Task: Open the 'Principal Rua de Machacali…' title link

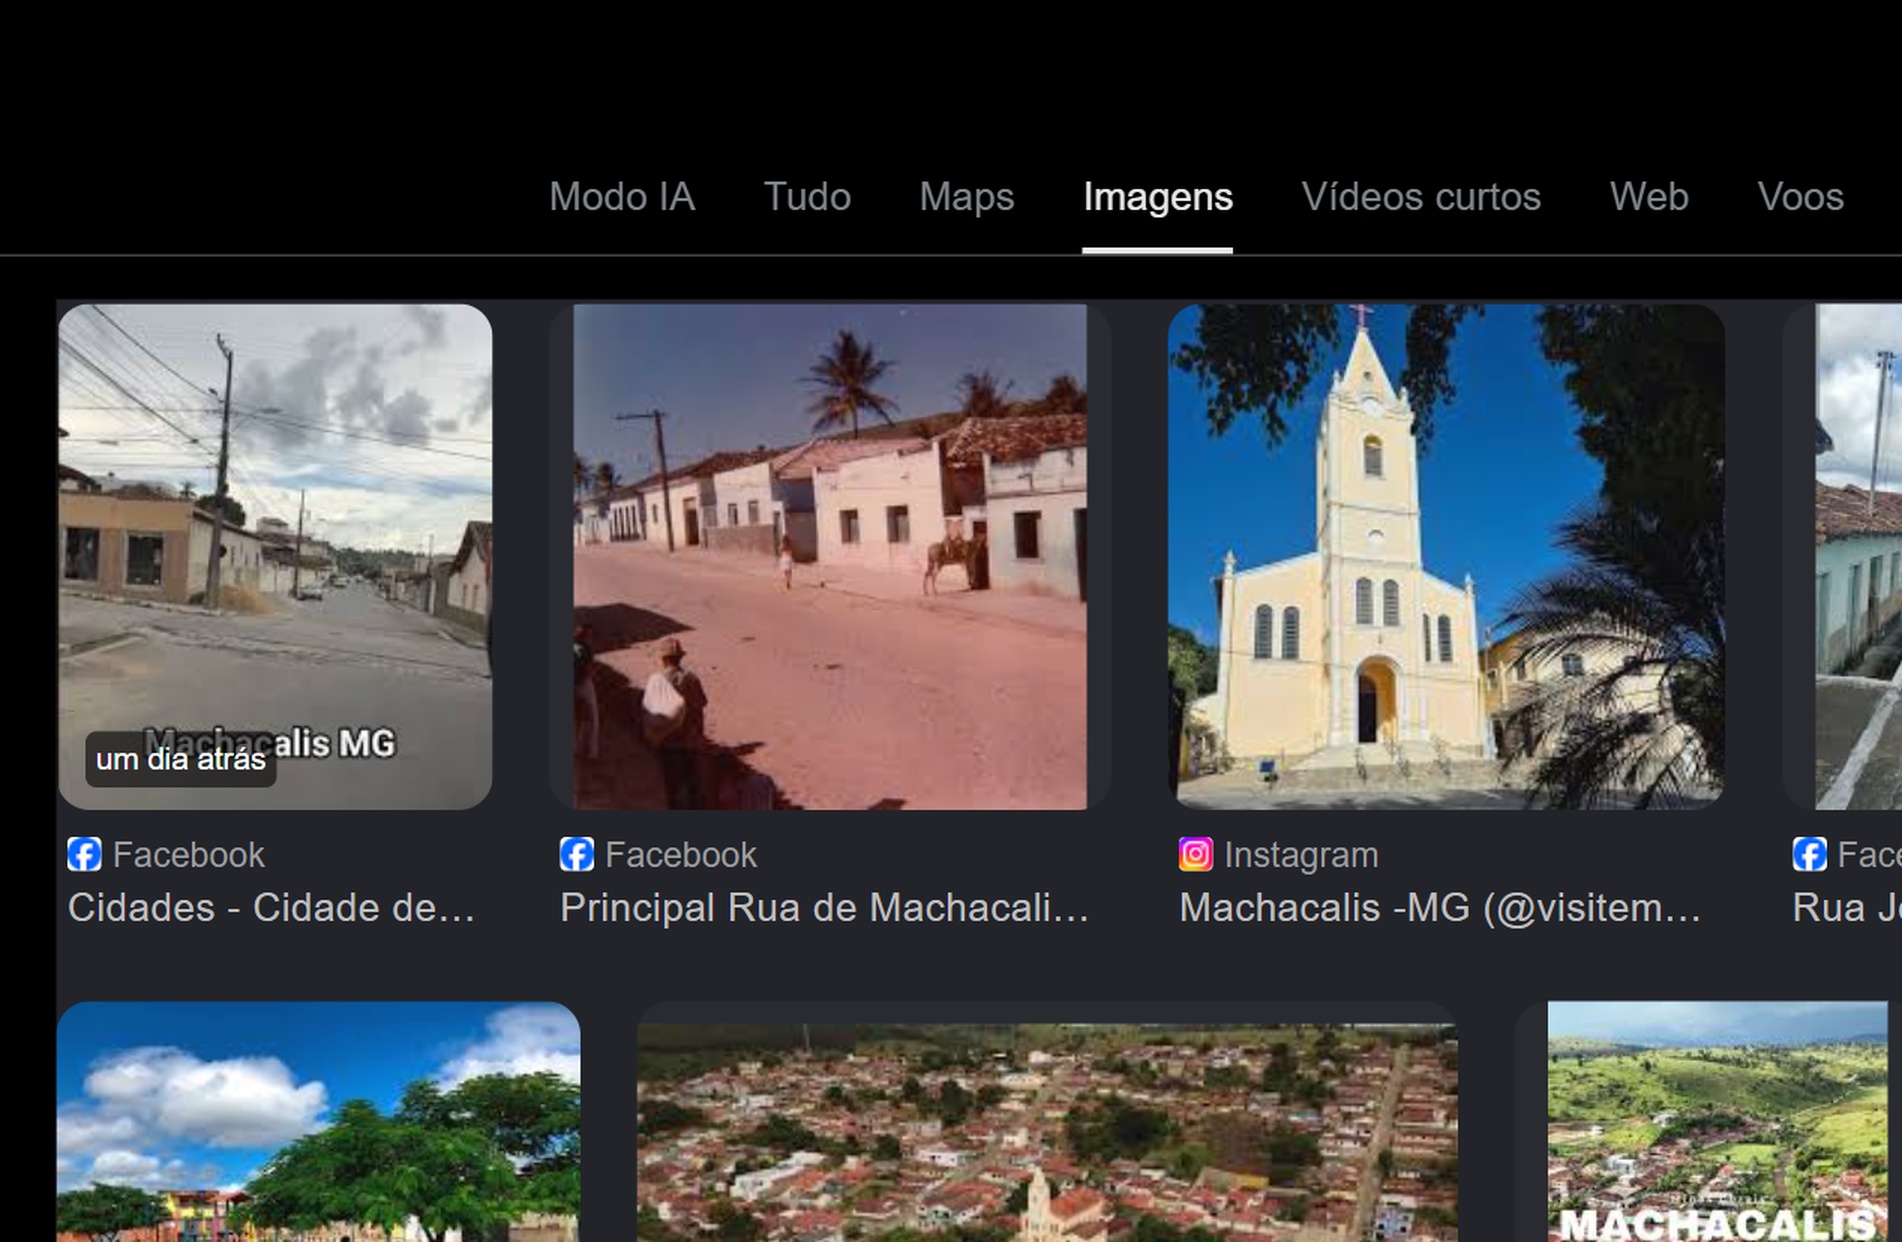Action: (824, 908)
